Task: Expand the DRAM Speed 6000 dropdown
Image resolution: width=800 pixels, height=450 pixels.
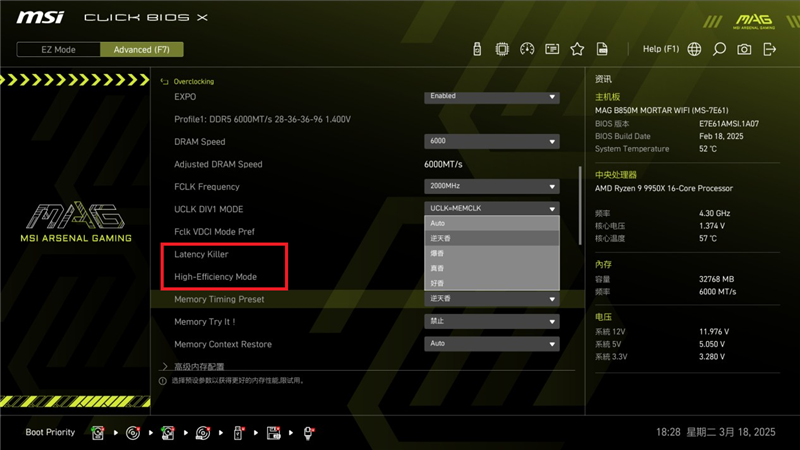Action: click(491, 142)
